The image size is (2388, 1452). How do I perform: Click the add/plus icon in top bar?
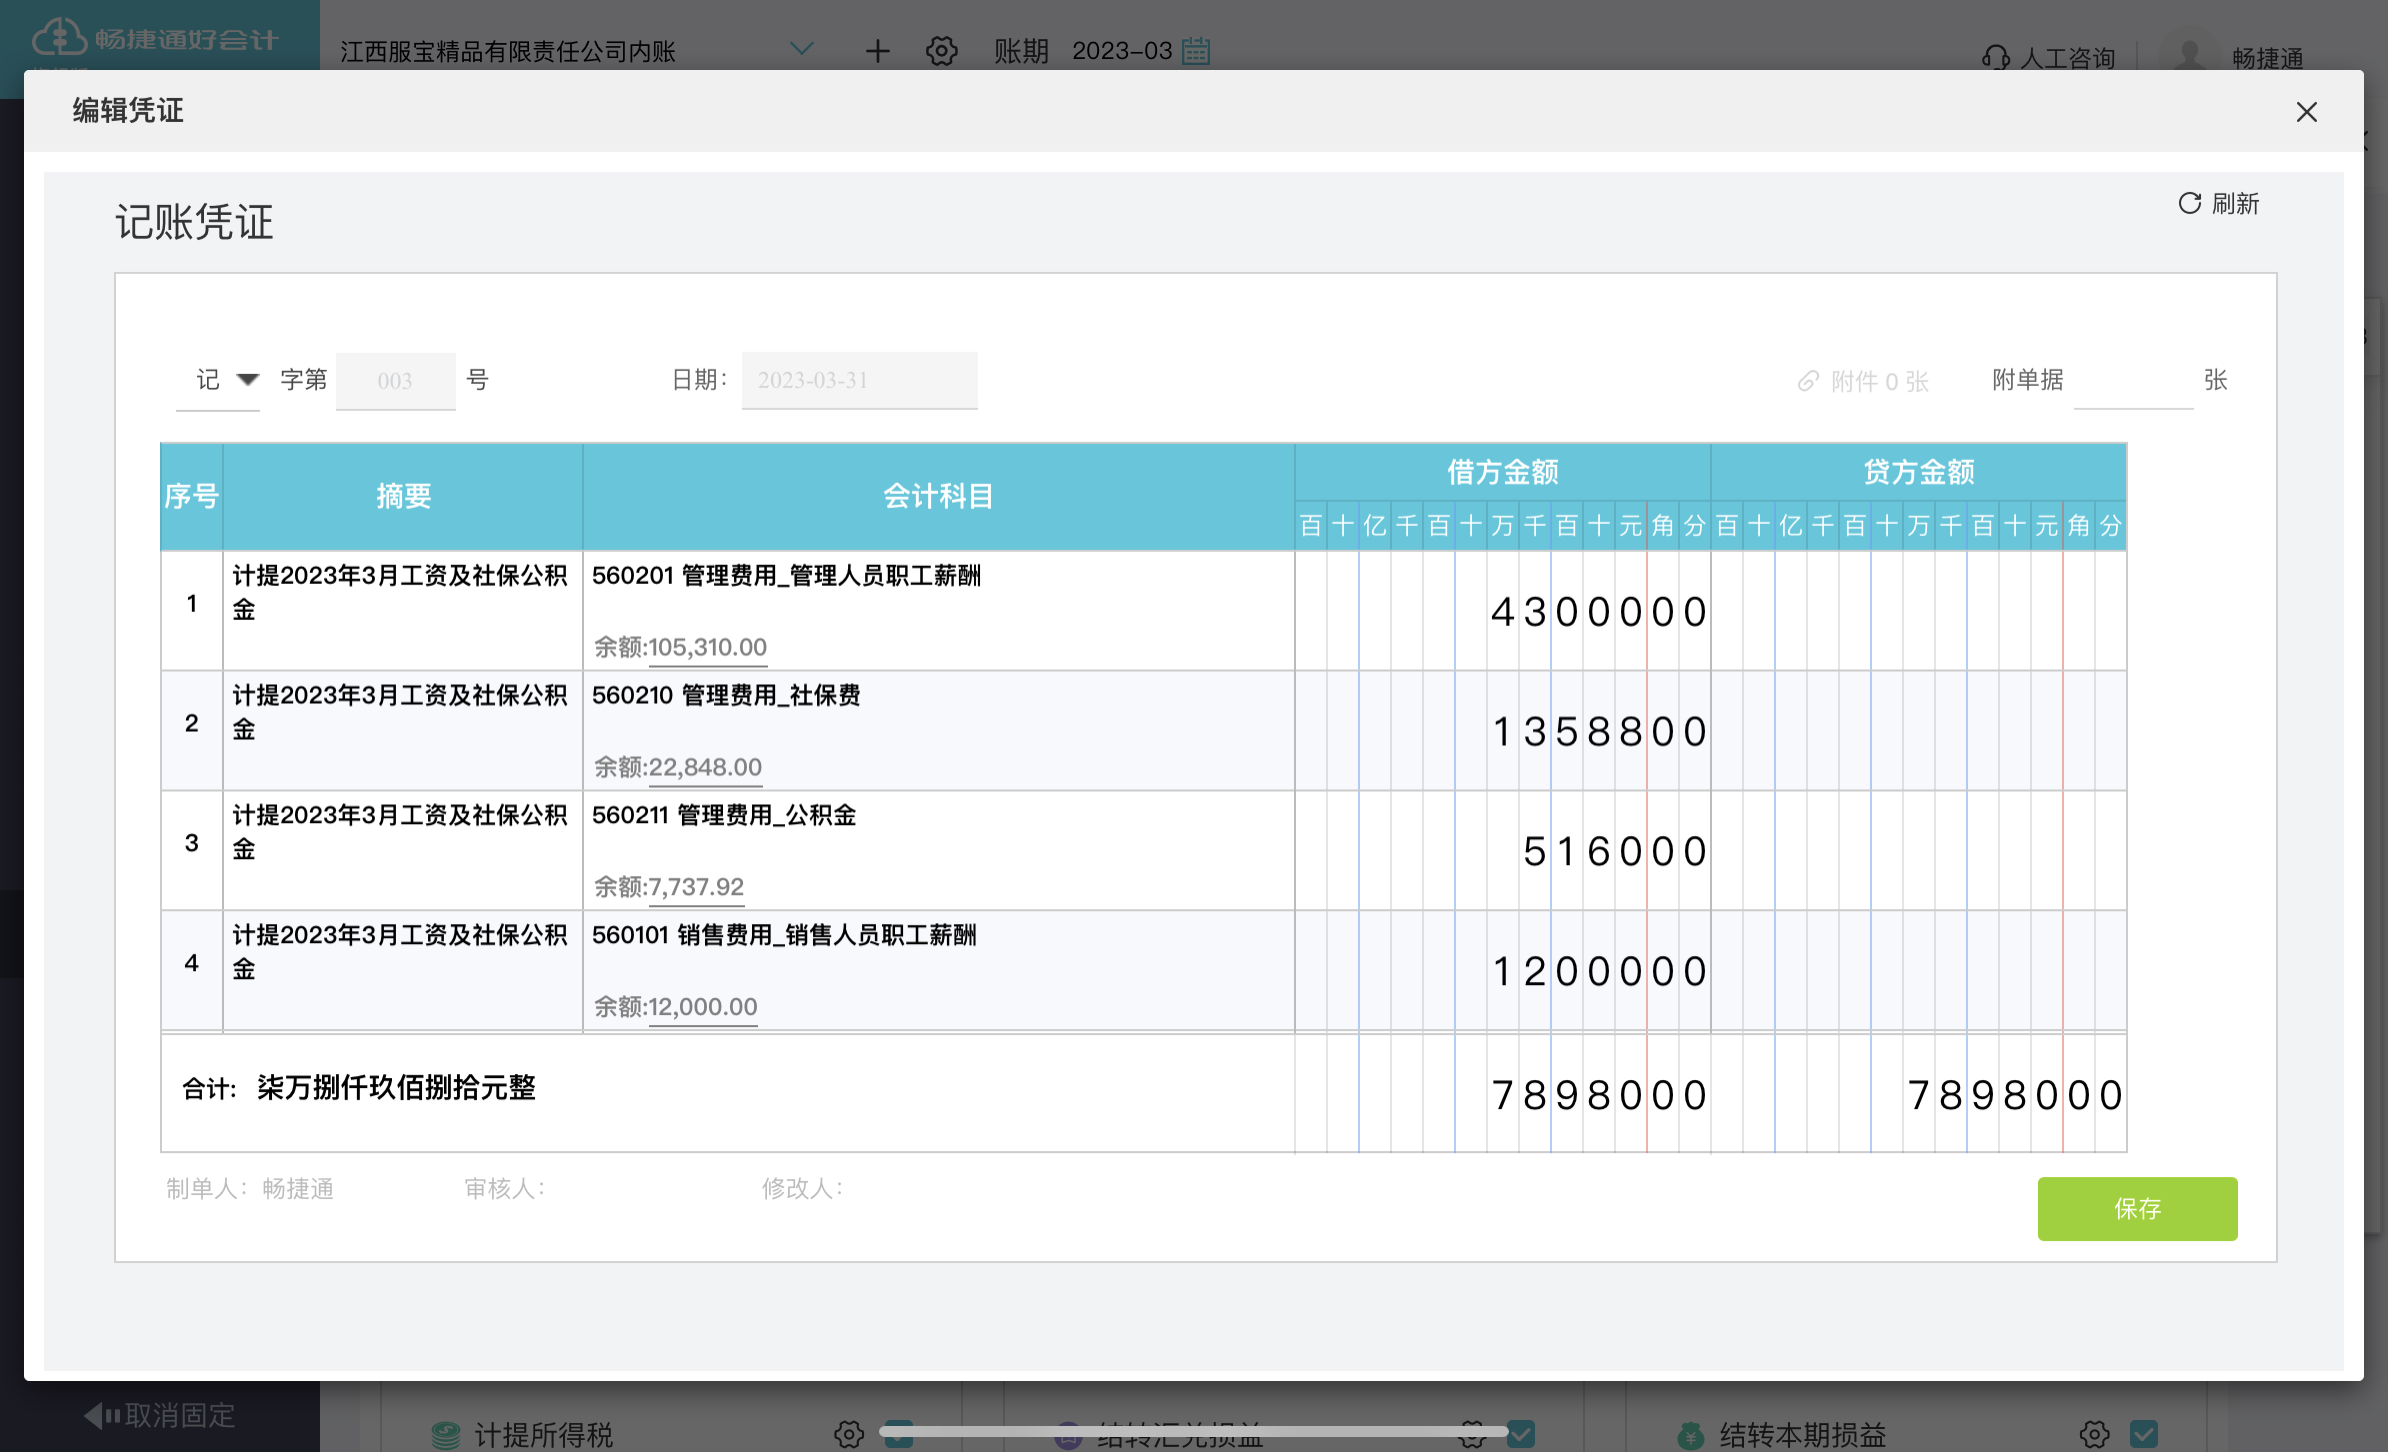[x=877, y=49]
